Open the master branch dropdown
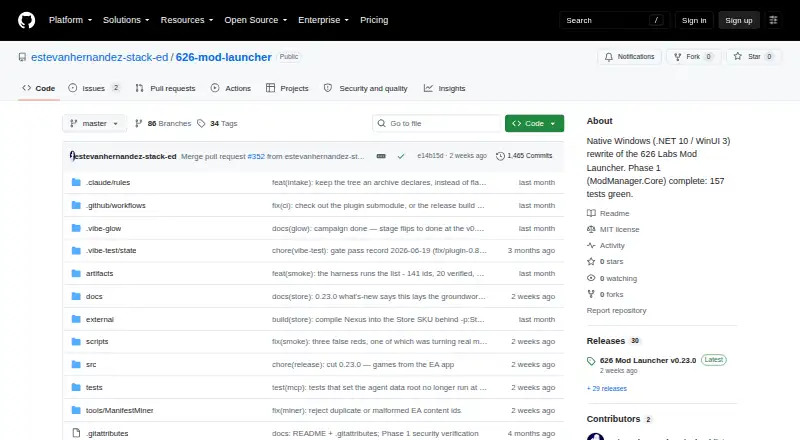Image resolution: width=800 pixels, height=440 pixels. click(94, 124)
